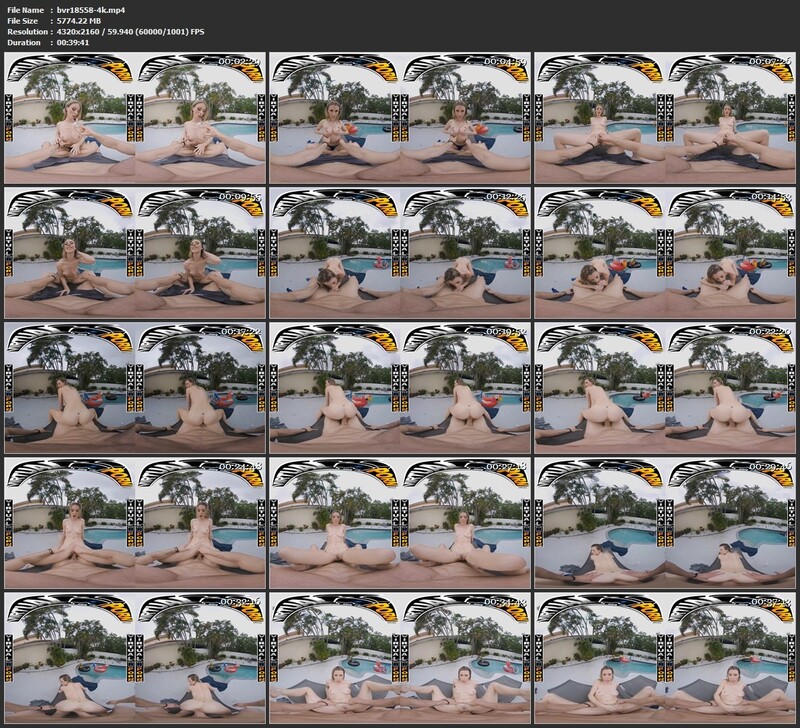Viewport: 800px width, 728px height.
Task: Open the thumbnail stamped 00:29:46
Action: click(667, 520)
